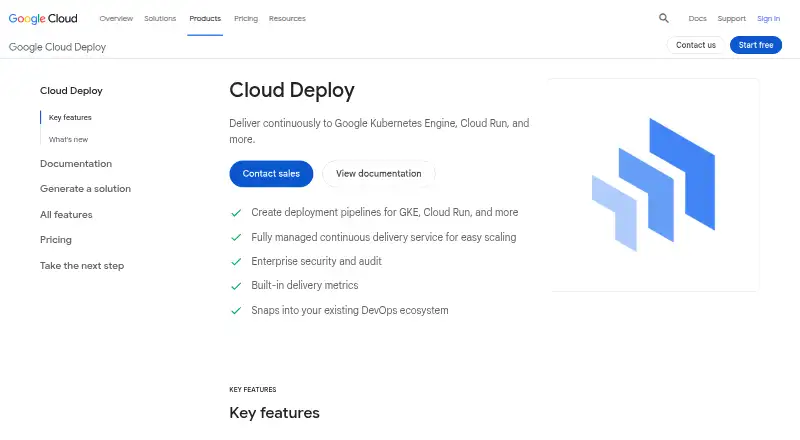Image resolution: width=800 pixels, height=440 pixels.
Task: Go to Pricing in top navigation
Action: click(246, 18)
